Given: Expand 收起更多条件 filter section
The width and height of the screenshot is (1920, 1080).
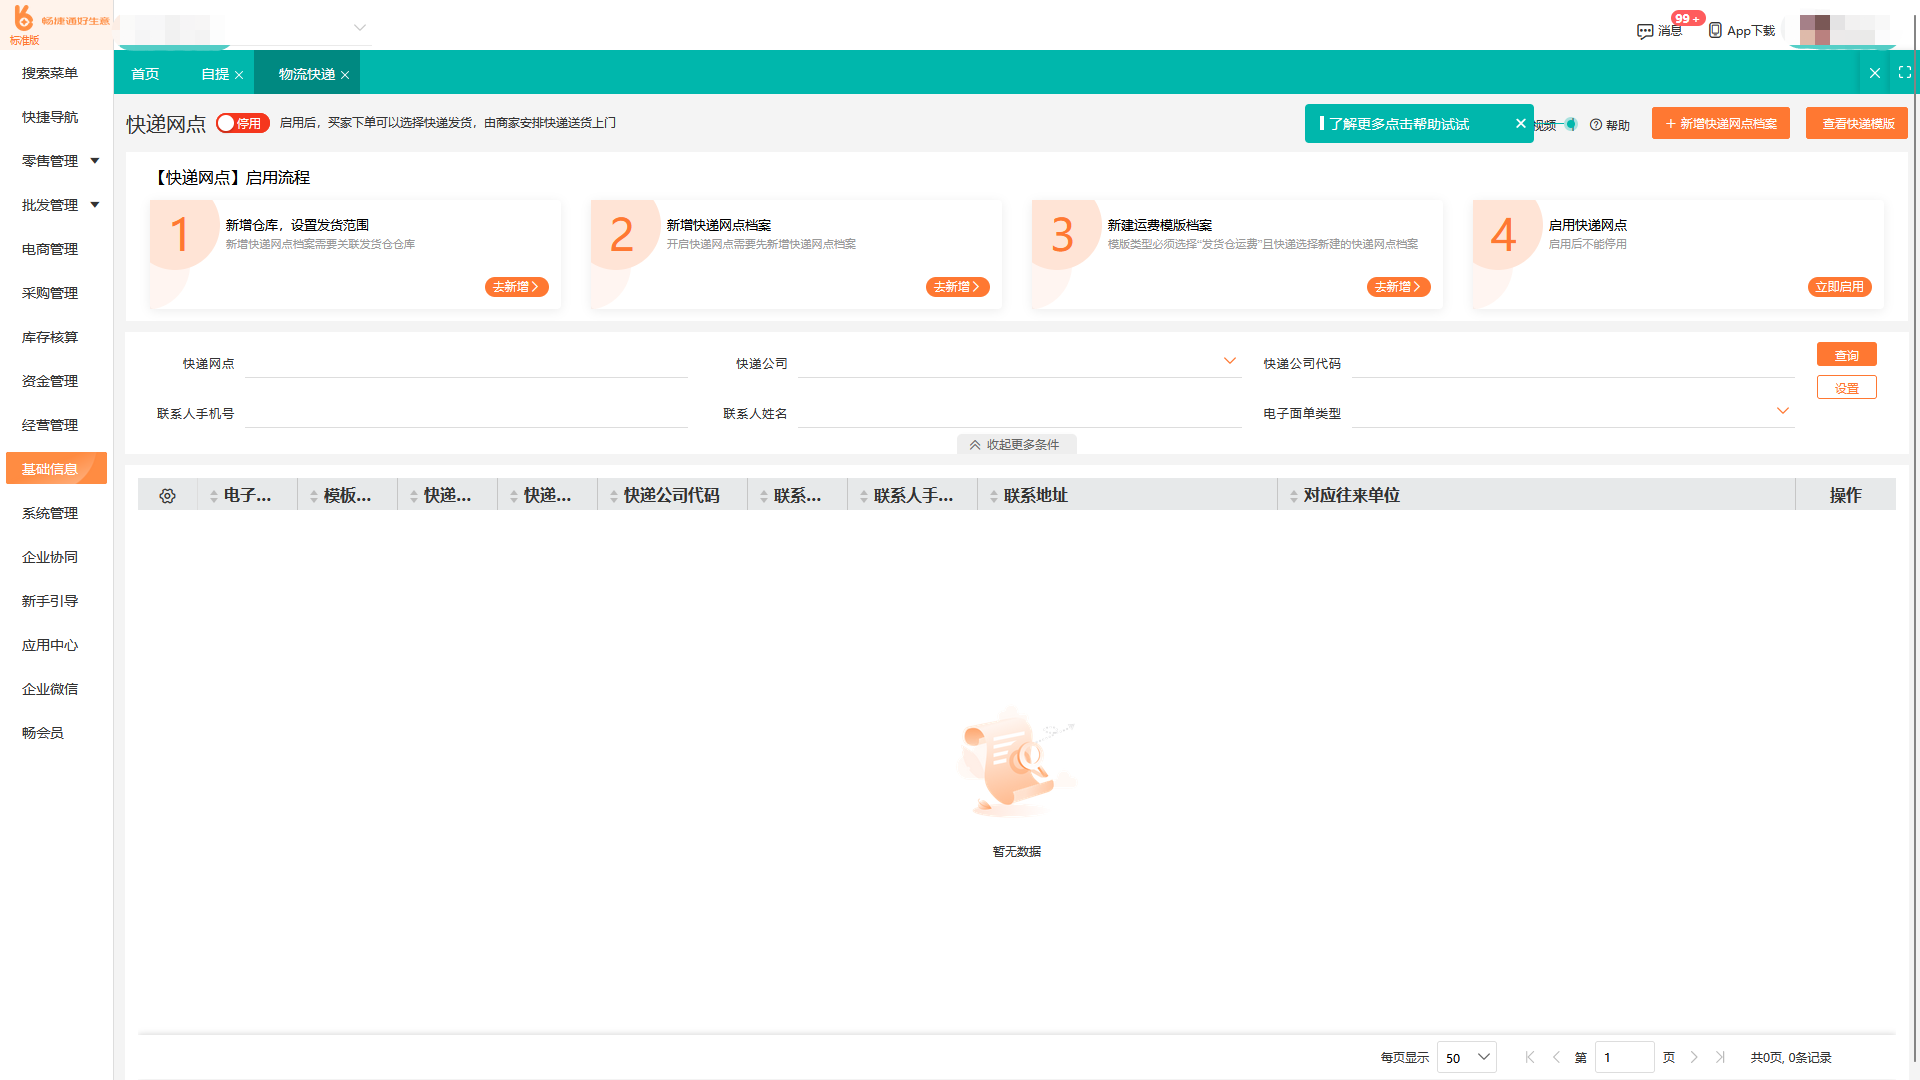Looking at the screenshot, I should tap(1013, 444).
